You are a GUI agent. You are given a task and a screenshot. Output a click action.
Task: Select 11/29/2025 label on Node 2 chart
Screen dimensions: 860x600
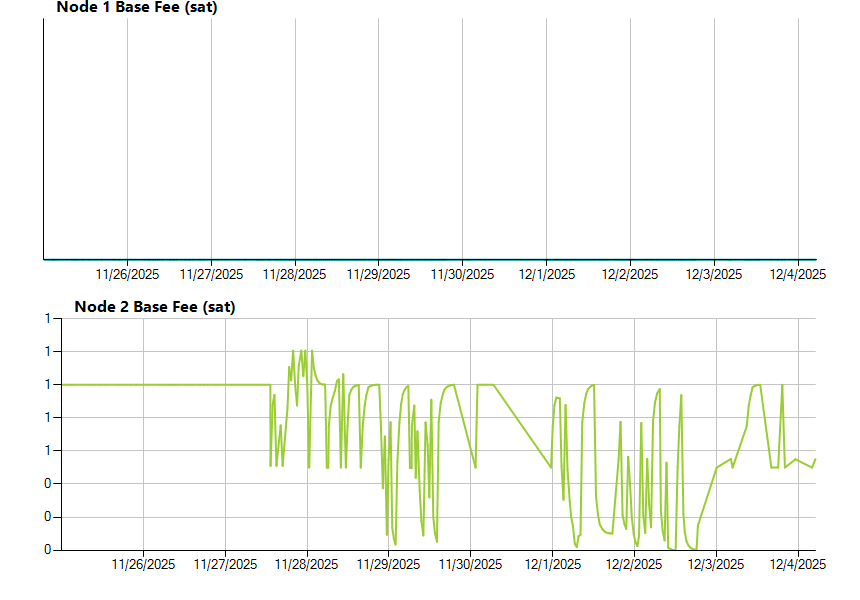coord(389,564)
